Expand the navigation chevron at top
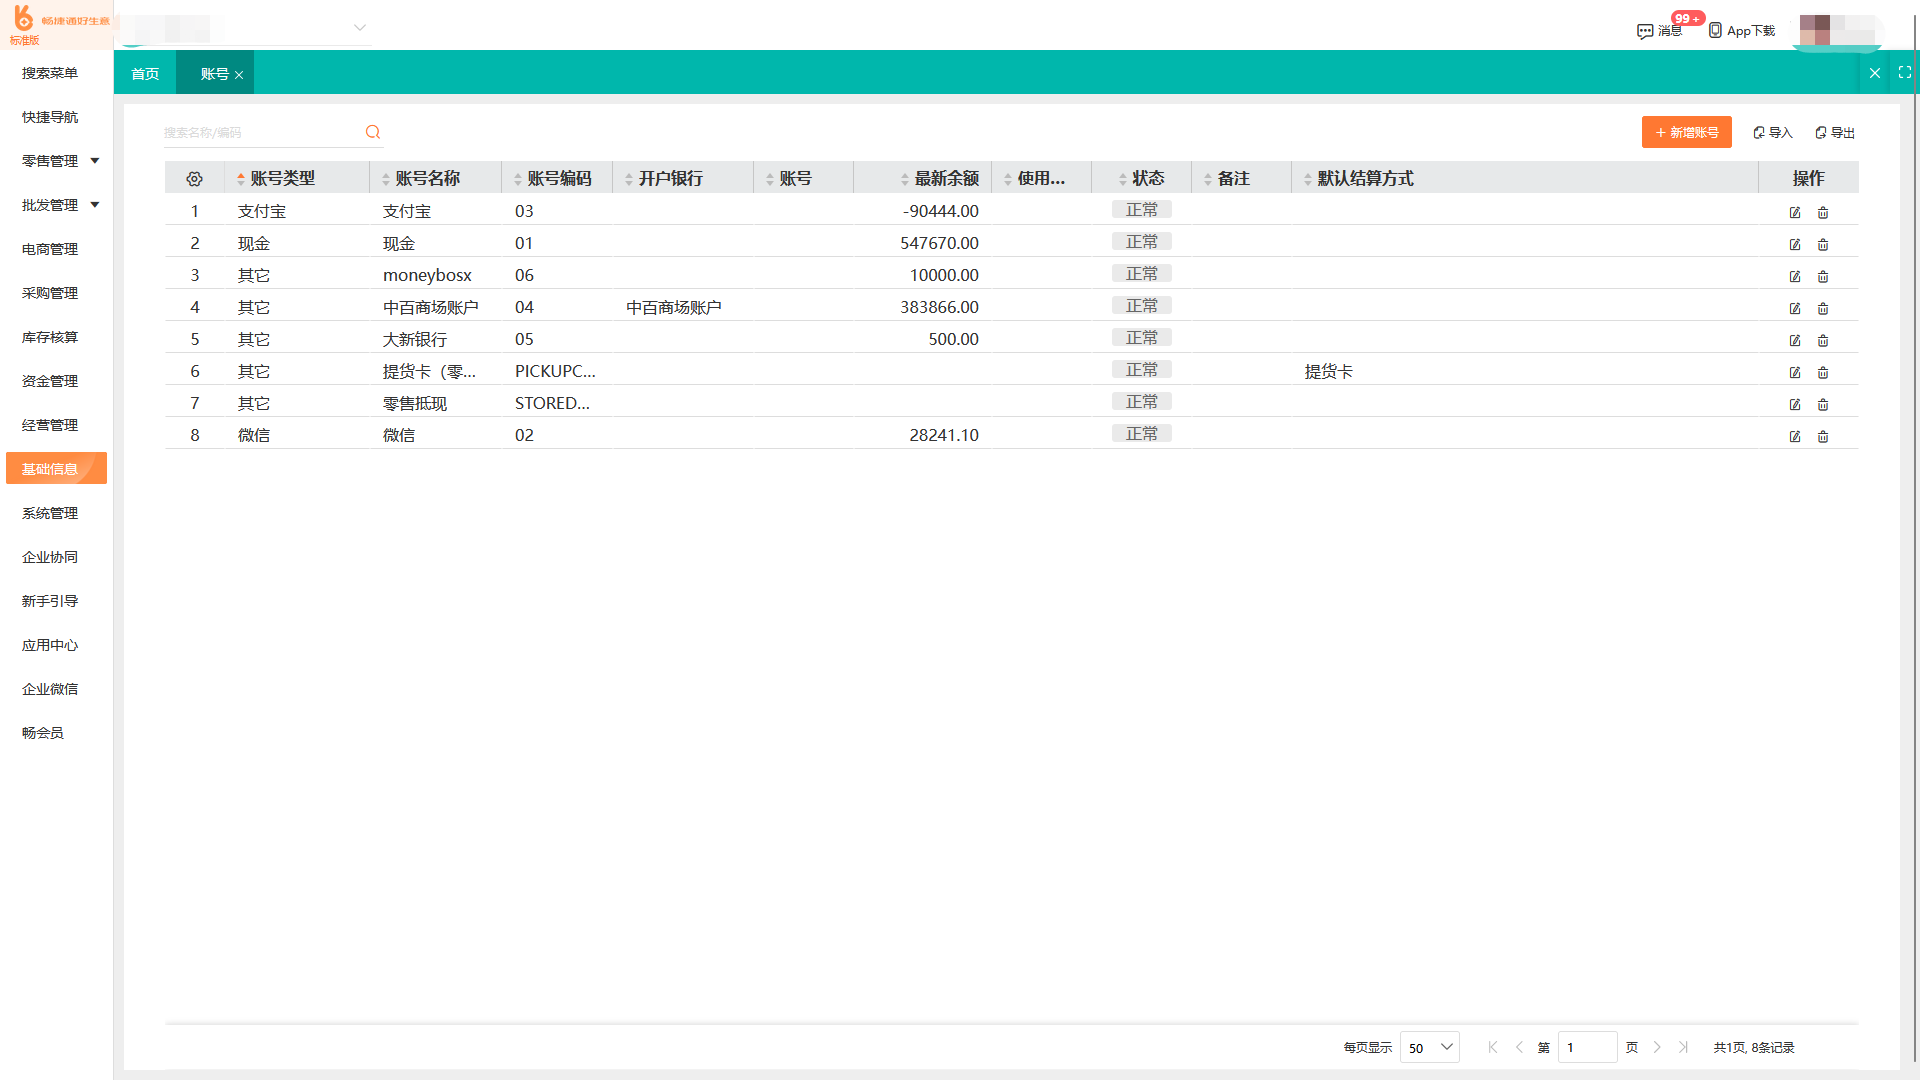 [359, 25]
